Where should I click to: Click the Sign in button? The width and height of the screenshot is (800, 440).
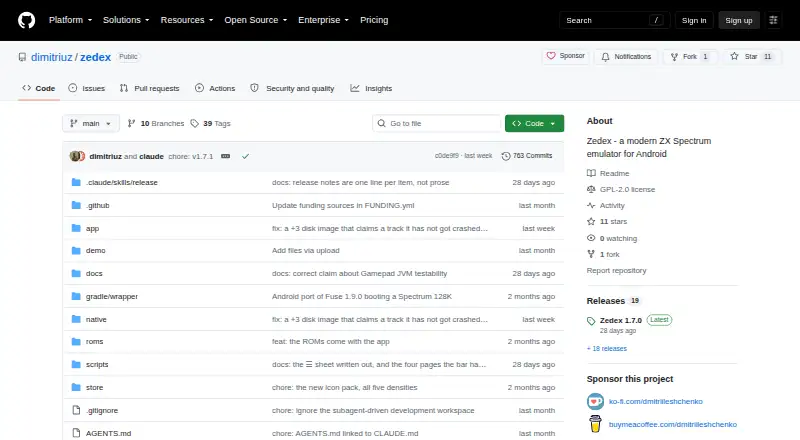click(694, 20)
